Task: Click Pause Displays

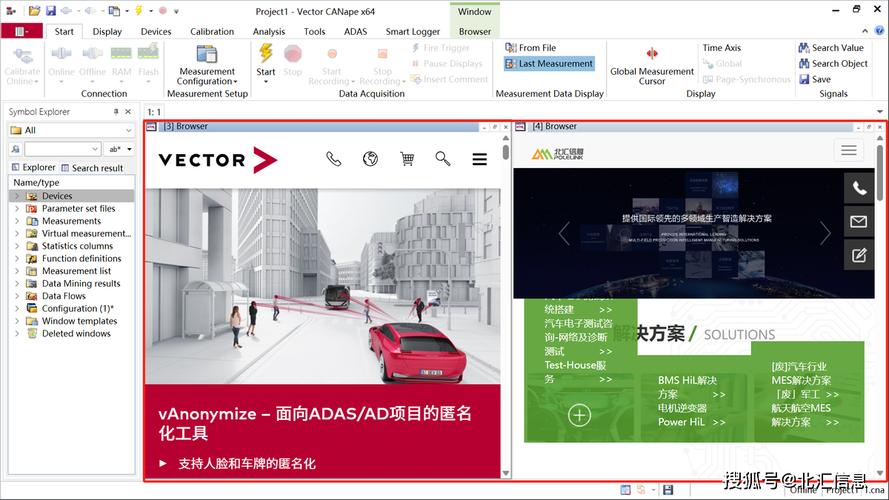Action: [447, 63]
